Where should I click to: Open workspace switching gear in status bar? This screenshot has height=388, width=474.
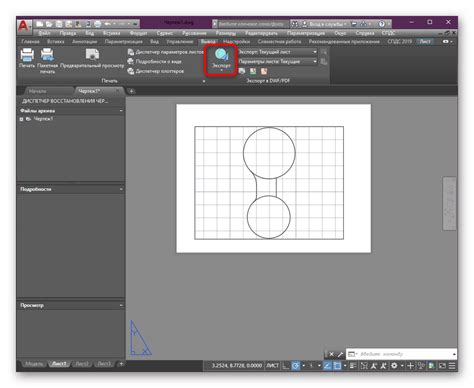tap(394, 366)
